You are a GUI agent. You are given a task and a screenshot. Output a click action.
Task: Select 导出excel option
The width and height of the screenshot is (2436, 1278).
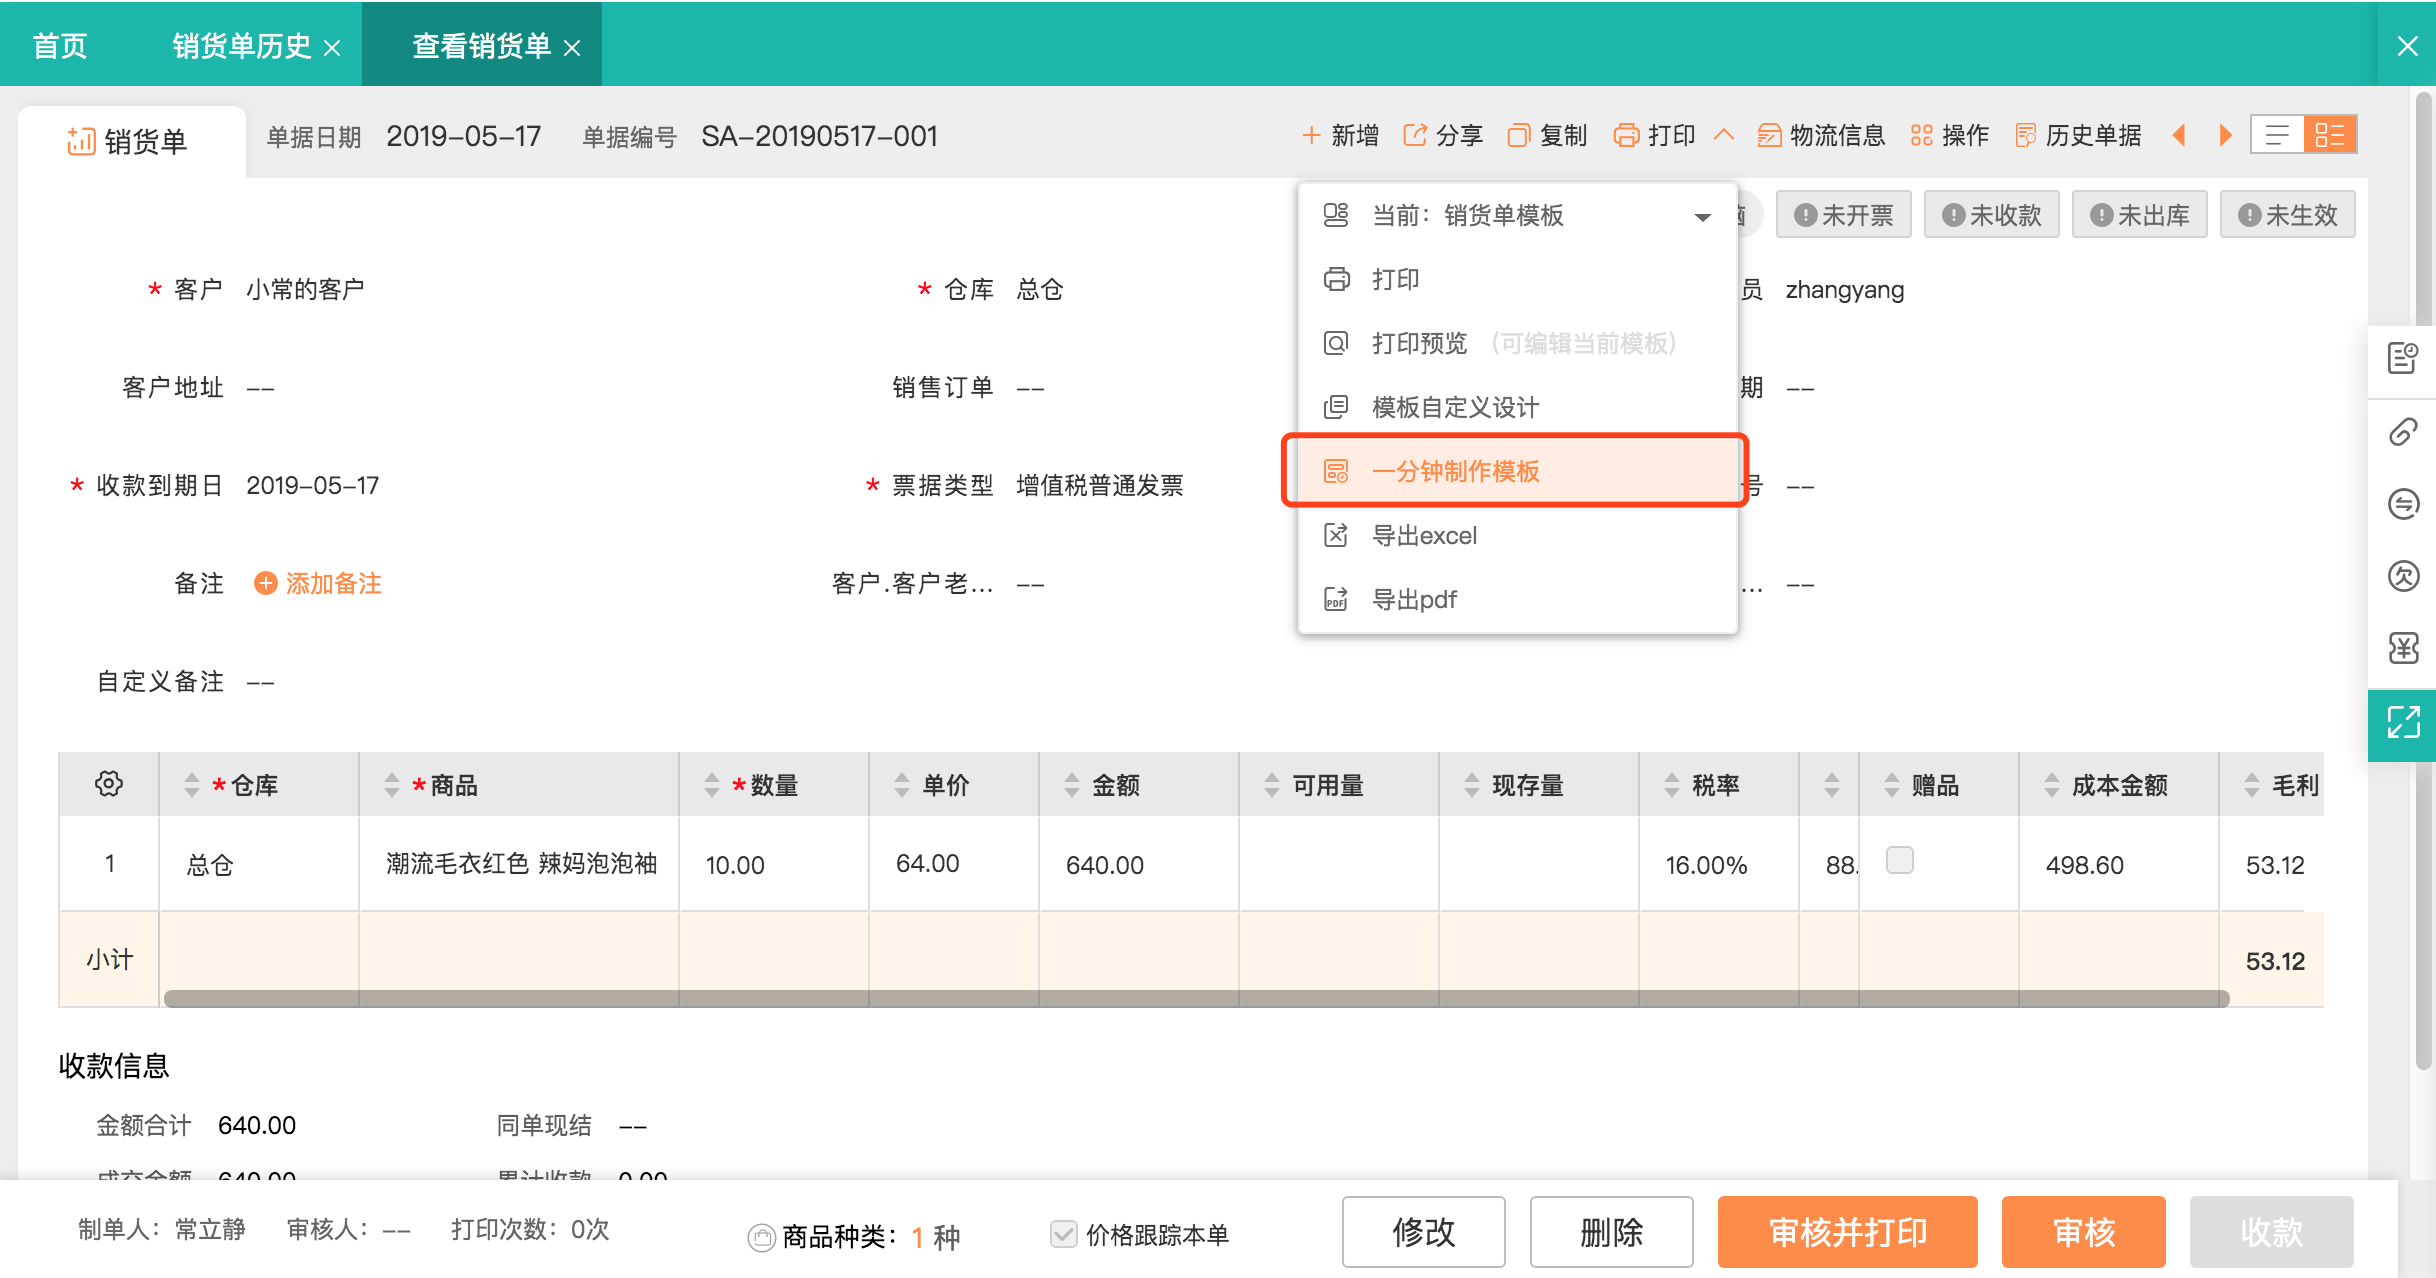pyautogui.click(x=1424, y=535)
